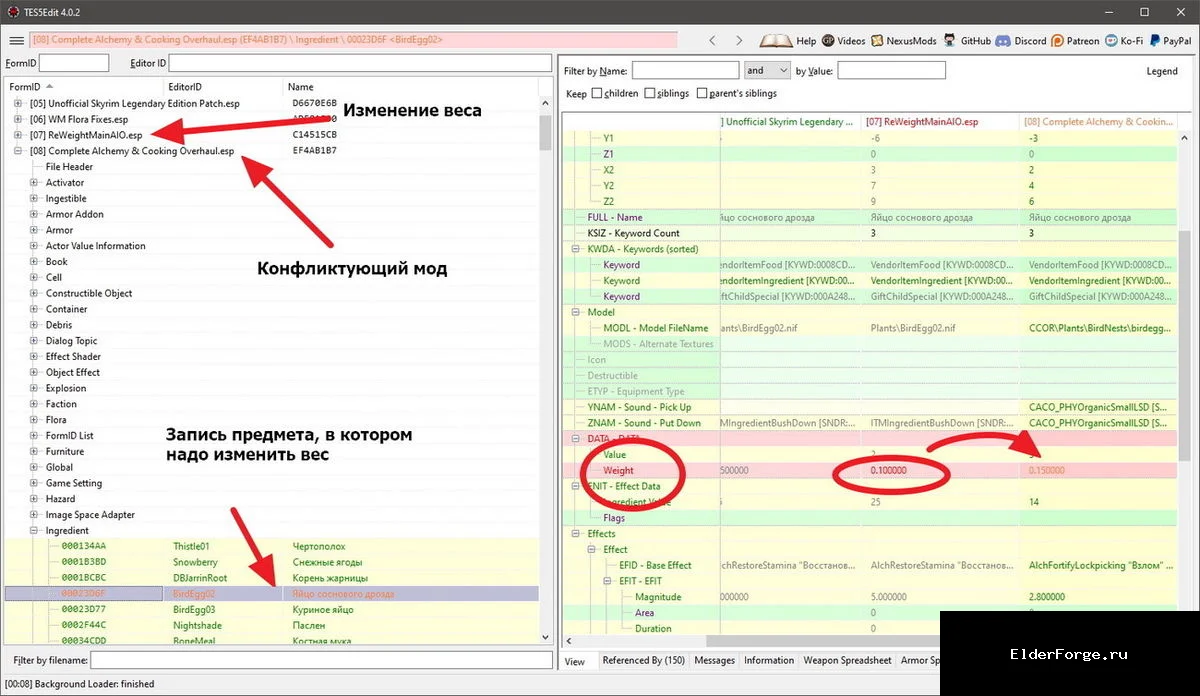Enable the Keep children checkbox
1200x696 pixels.
click(597, 94)
